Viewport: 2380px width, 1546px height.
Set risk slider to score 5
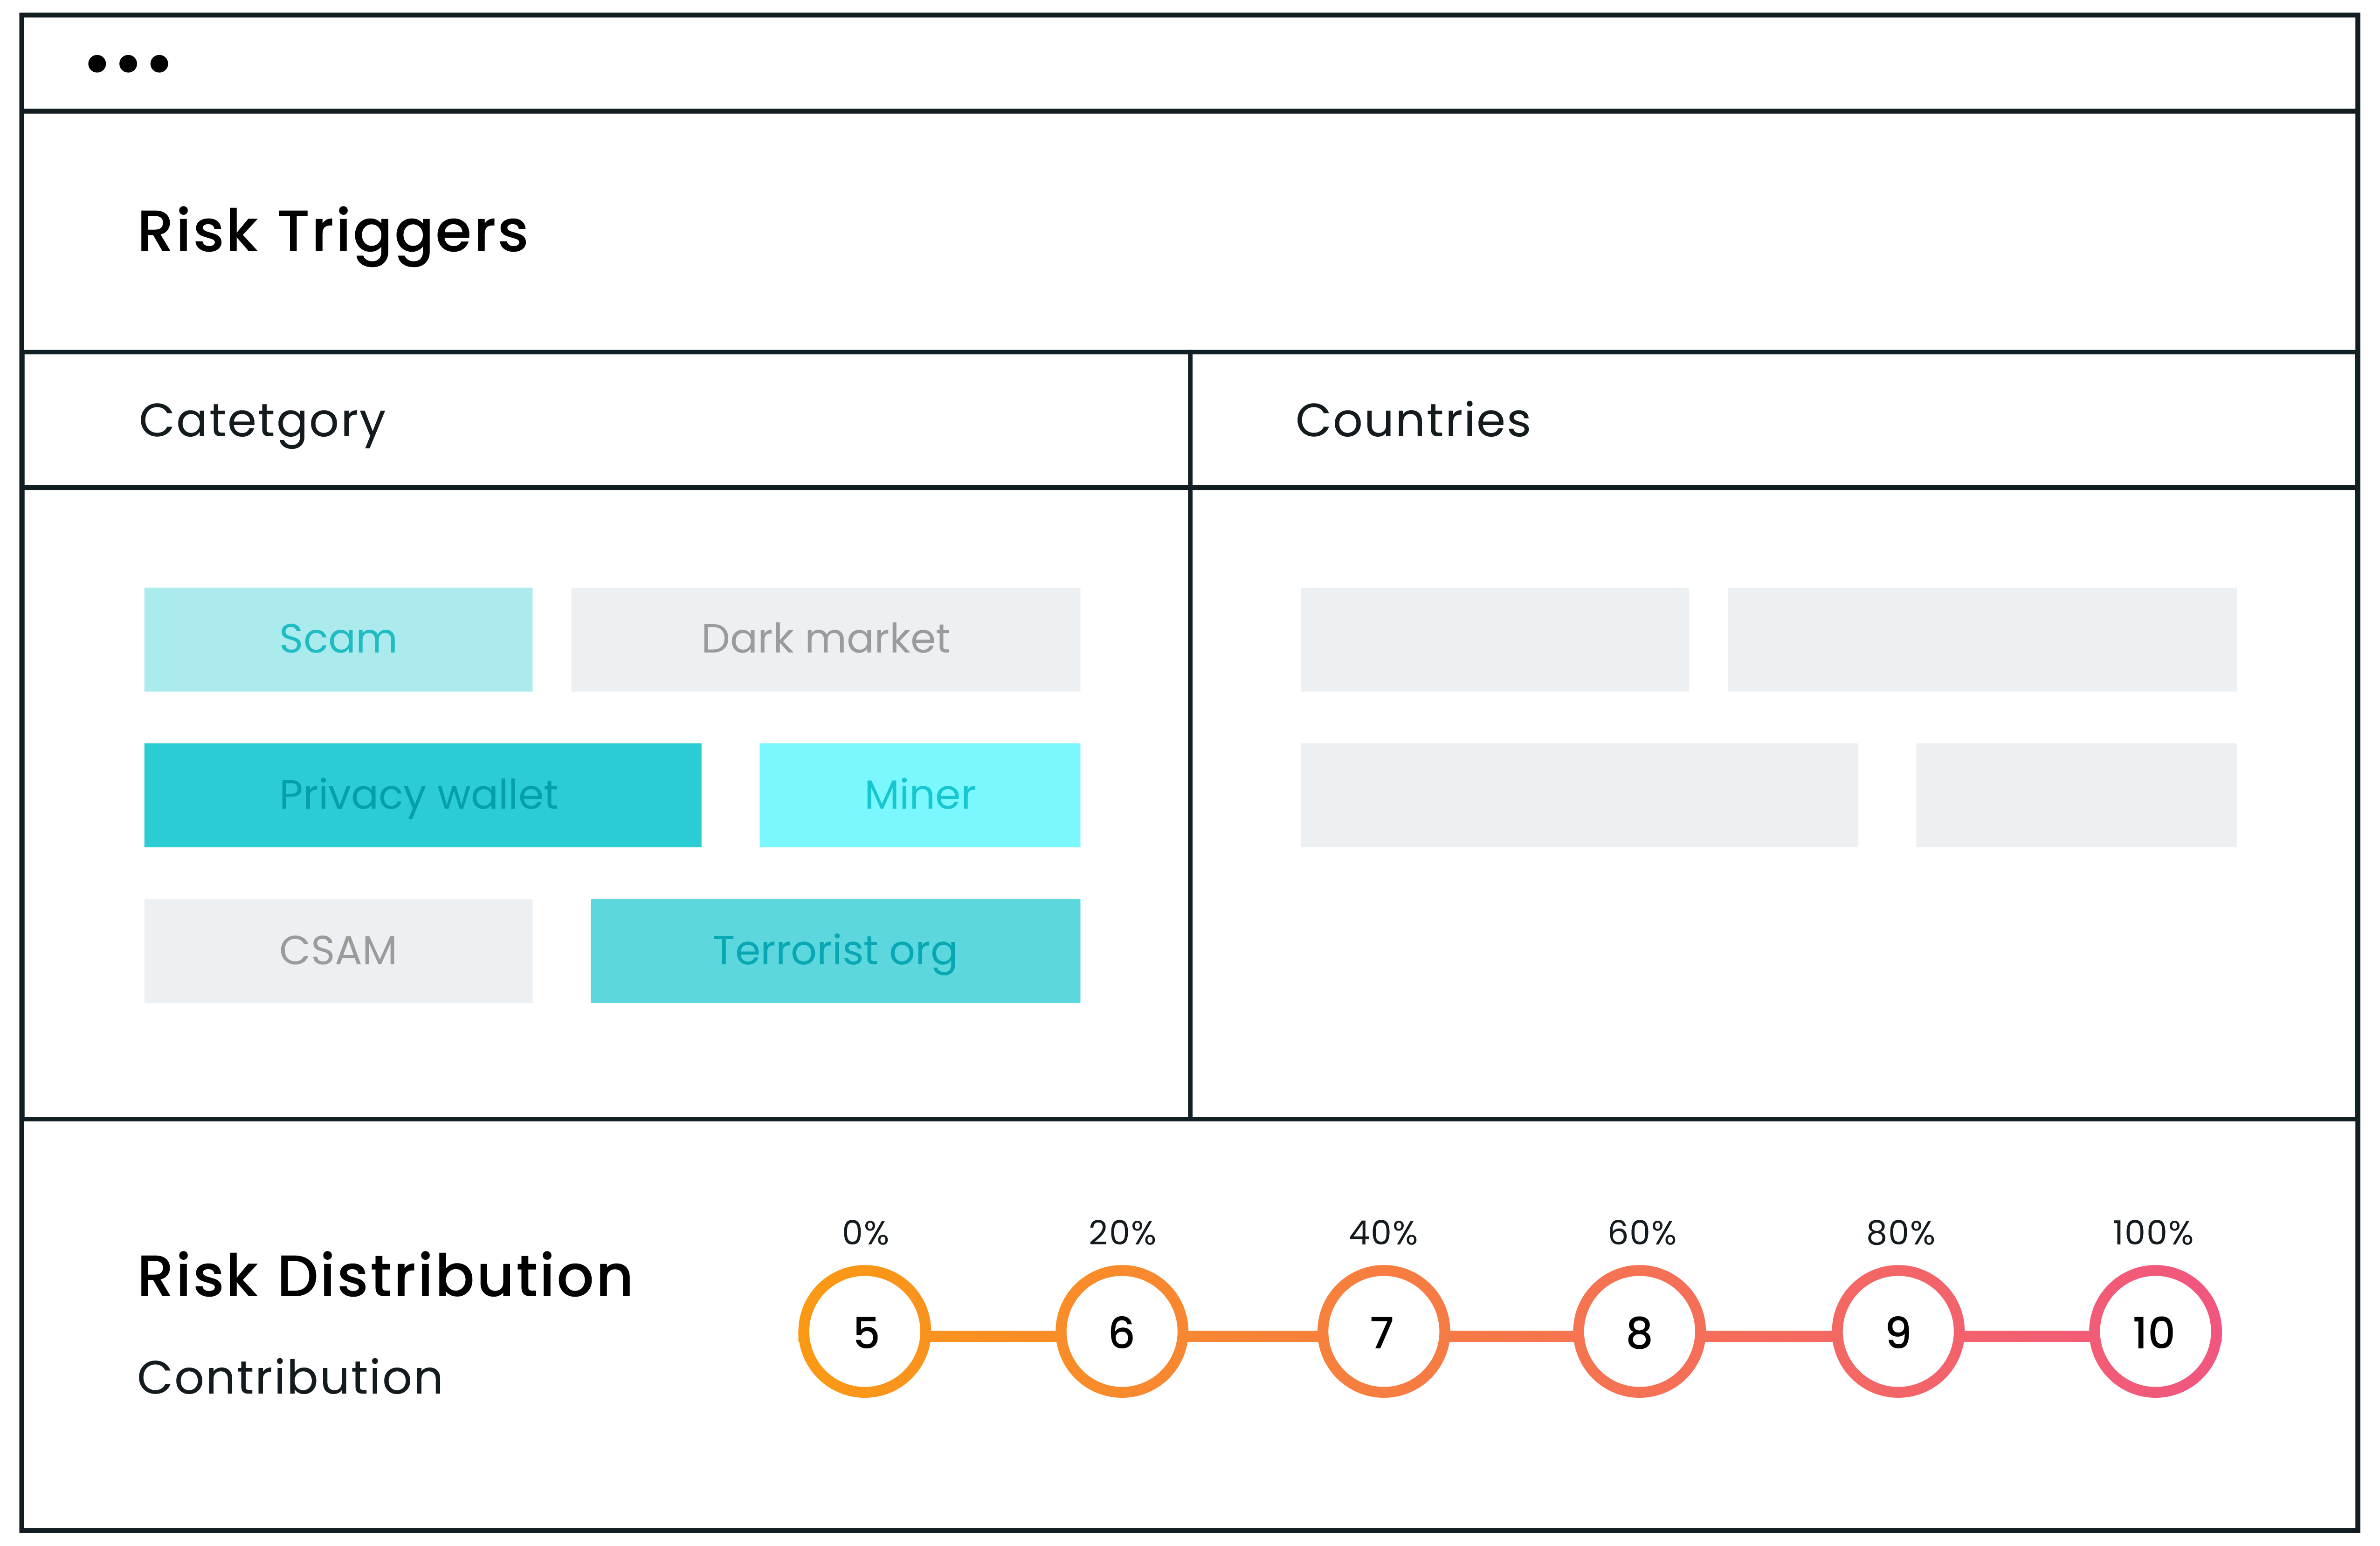(865, 1332)
